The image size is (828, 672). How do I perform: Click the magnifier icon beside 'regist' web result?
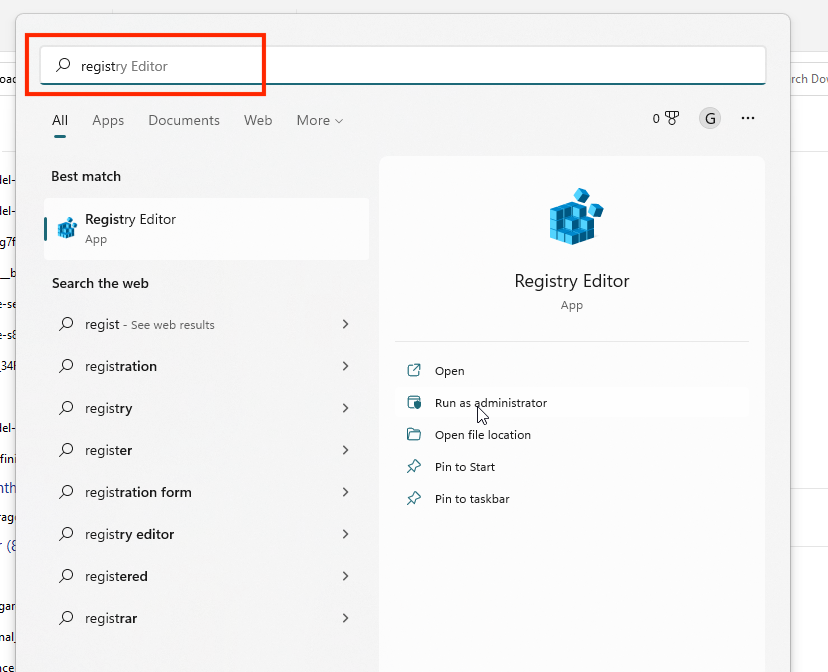tap(66, 324)
